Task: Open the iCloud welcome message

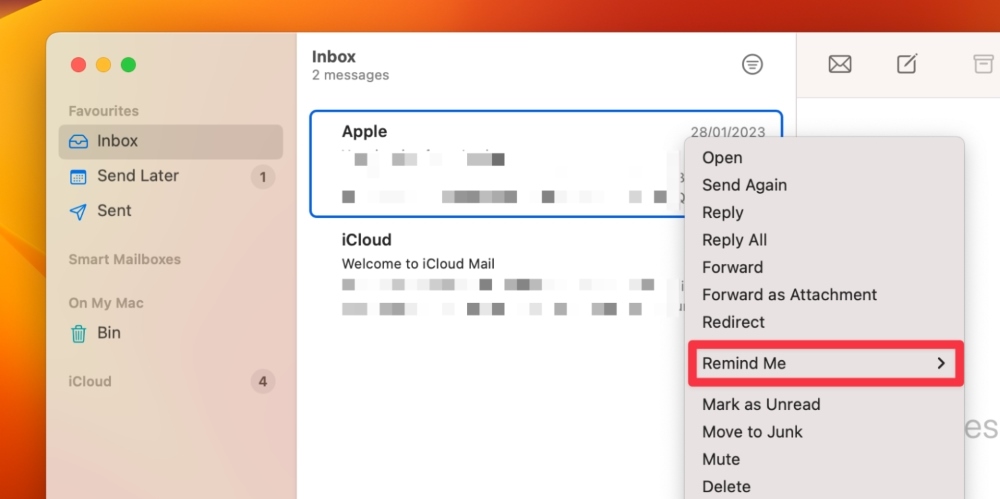Action: tap(497, 274)
